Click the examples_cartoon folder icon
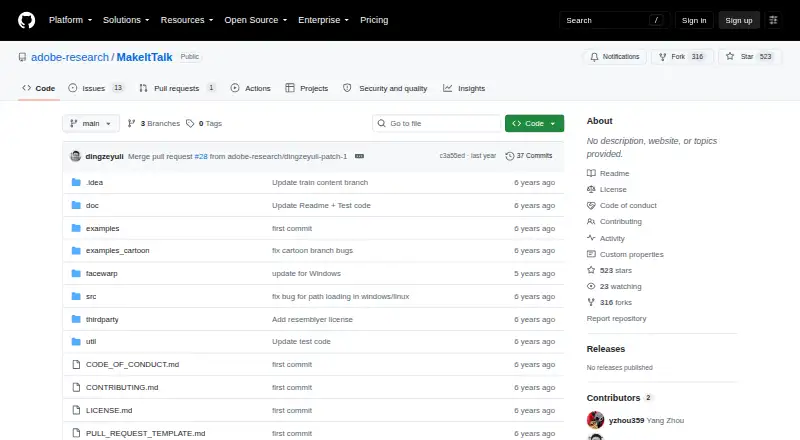 (x=76, y=251)
